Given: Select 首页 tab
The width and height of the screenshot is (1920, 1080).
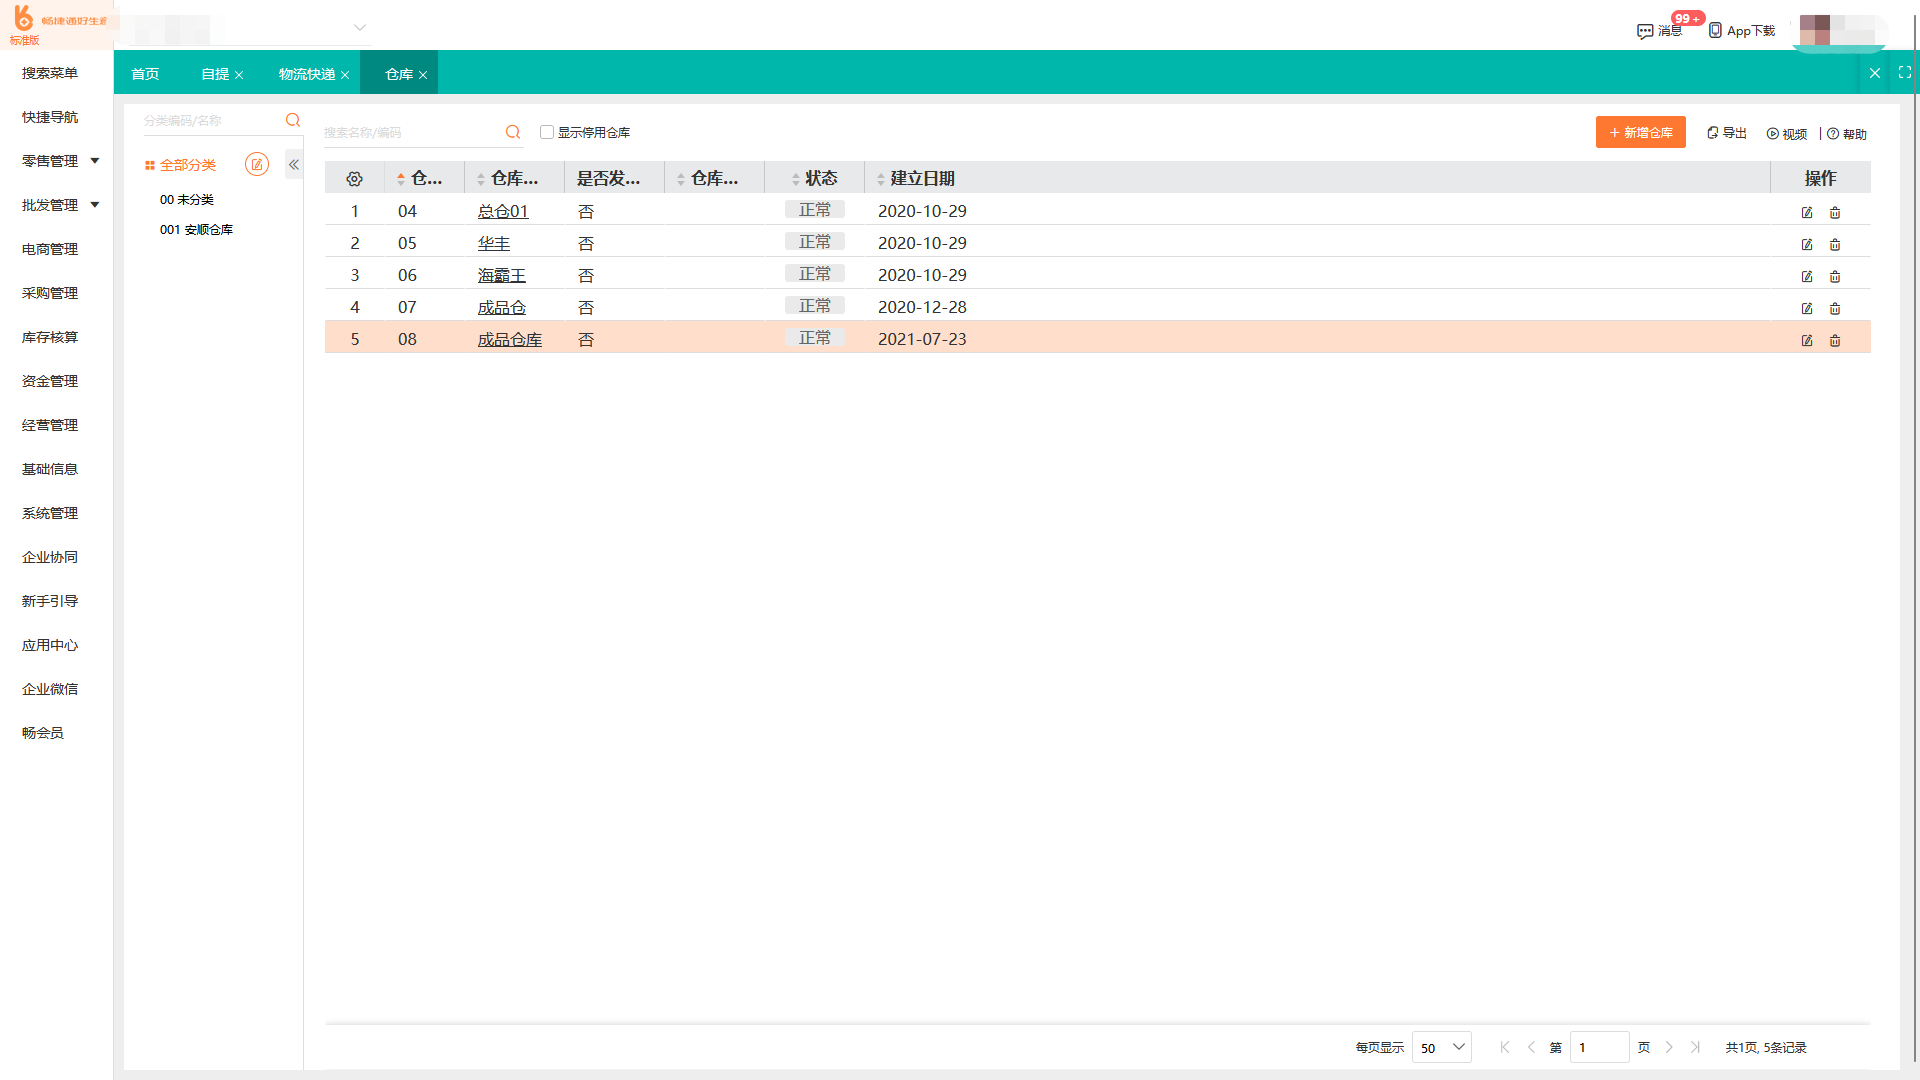Looking at the screenshot, I should [145, 74].
